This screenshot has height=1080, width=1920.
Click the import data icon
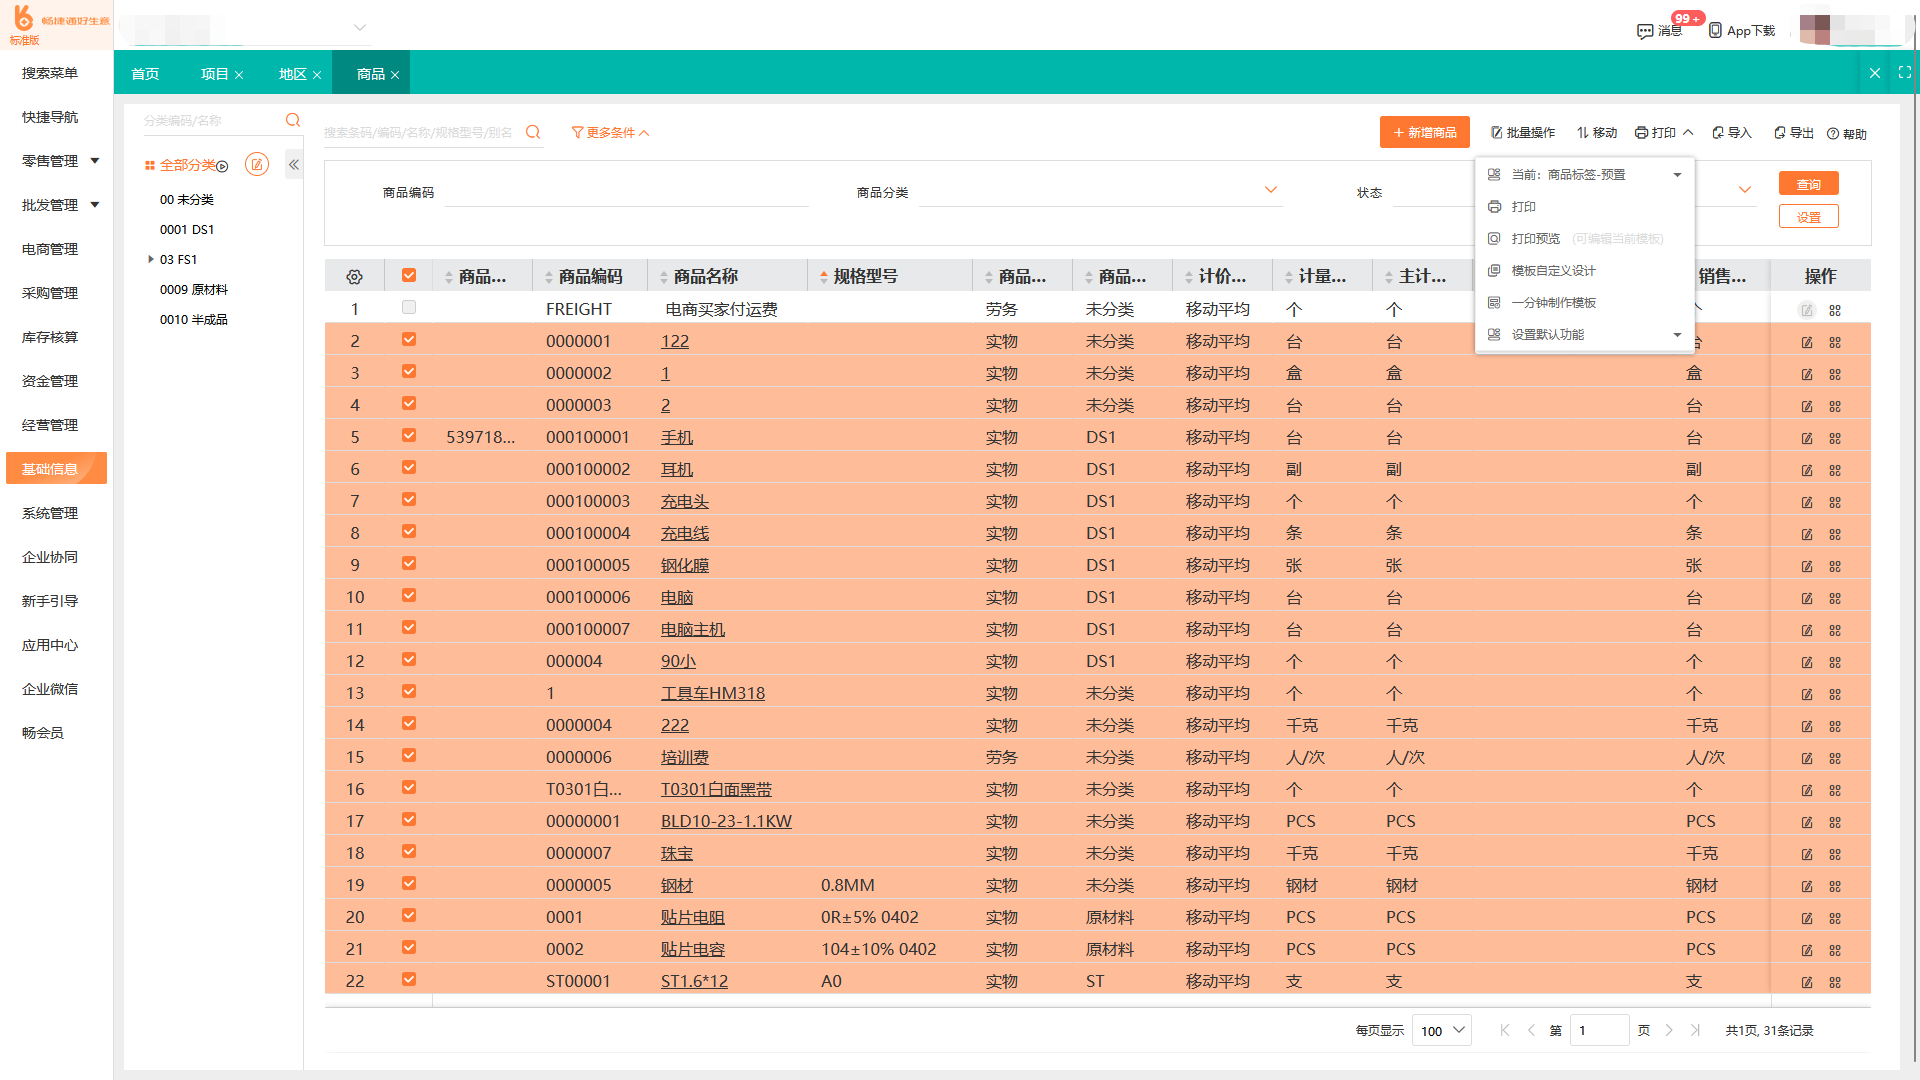click(x=1729, y=132)
